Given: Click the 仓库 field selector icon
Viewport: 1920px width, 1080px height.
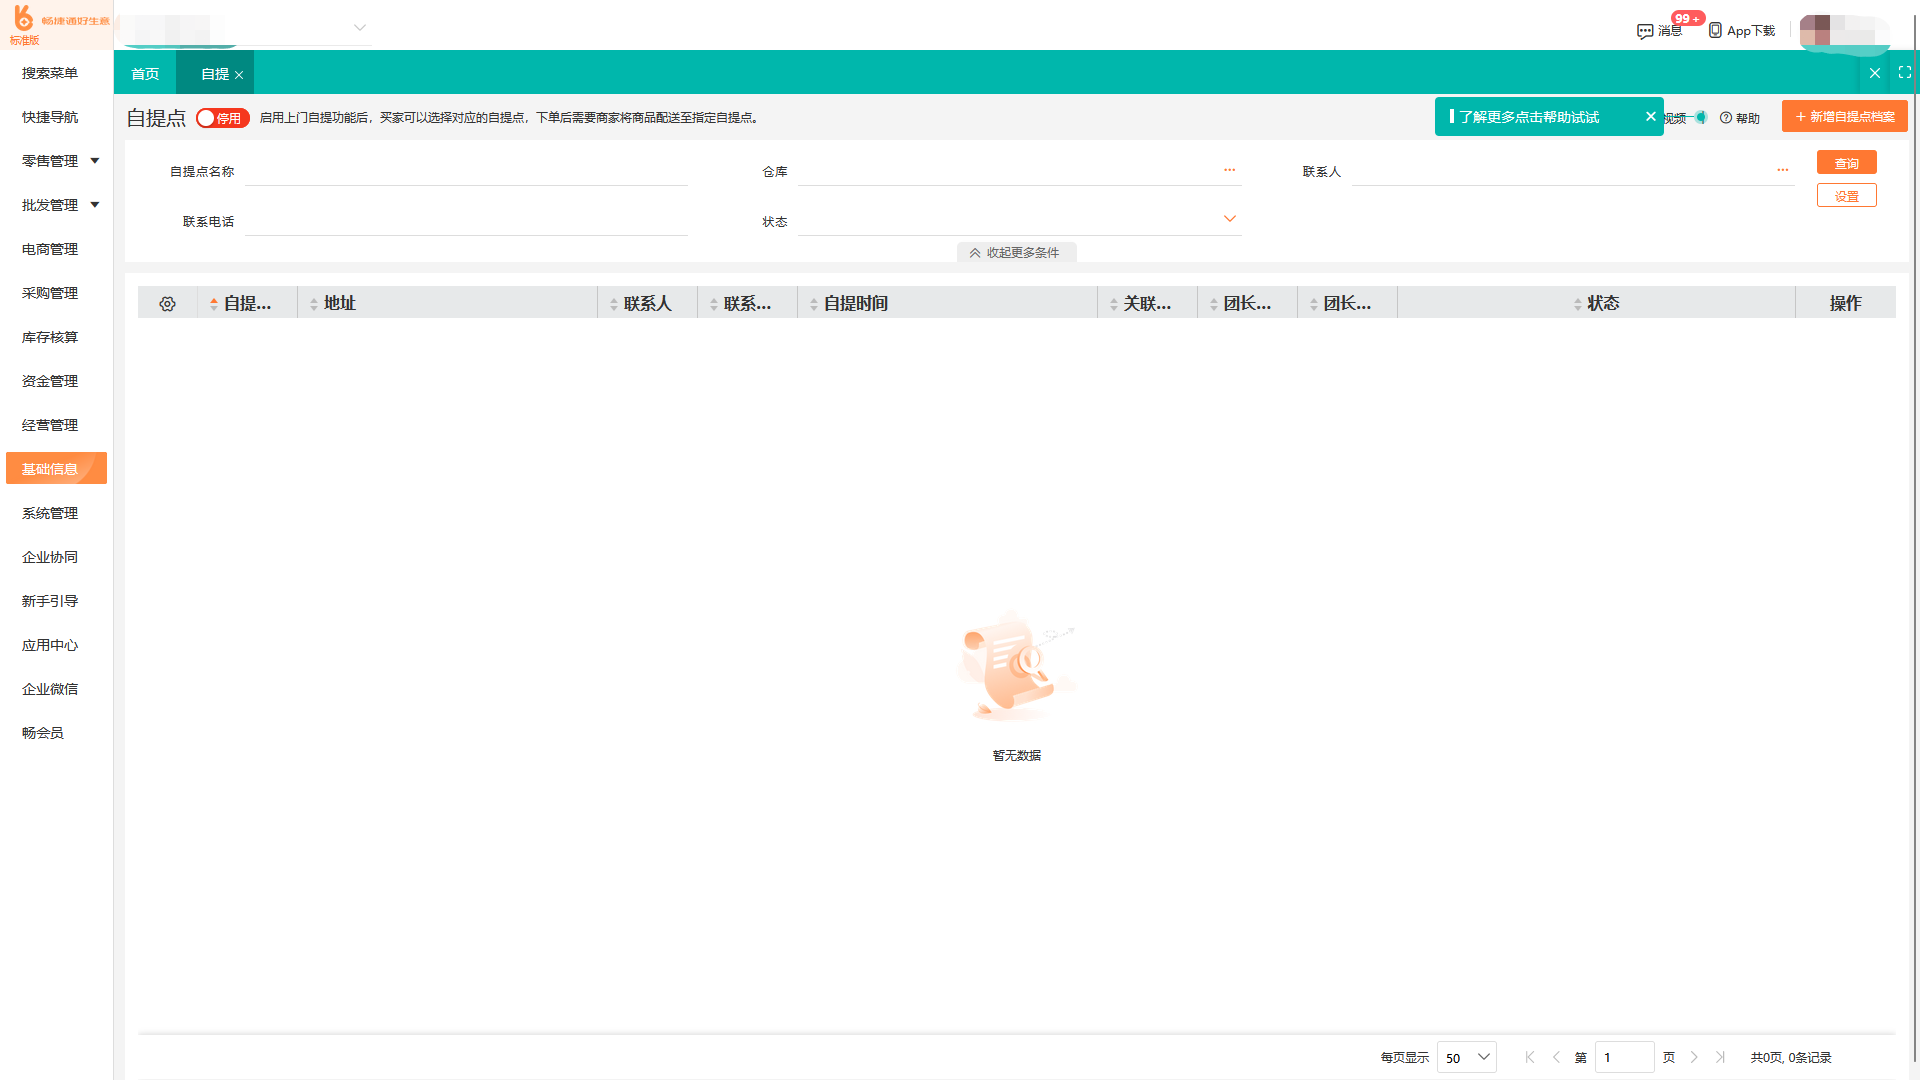Looking at the screenshot, I should point(1228,170).
